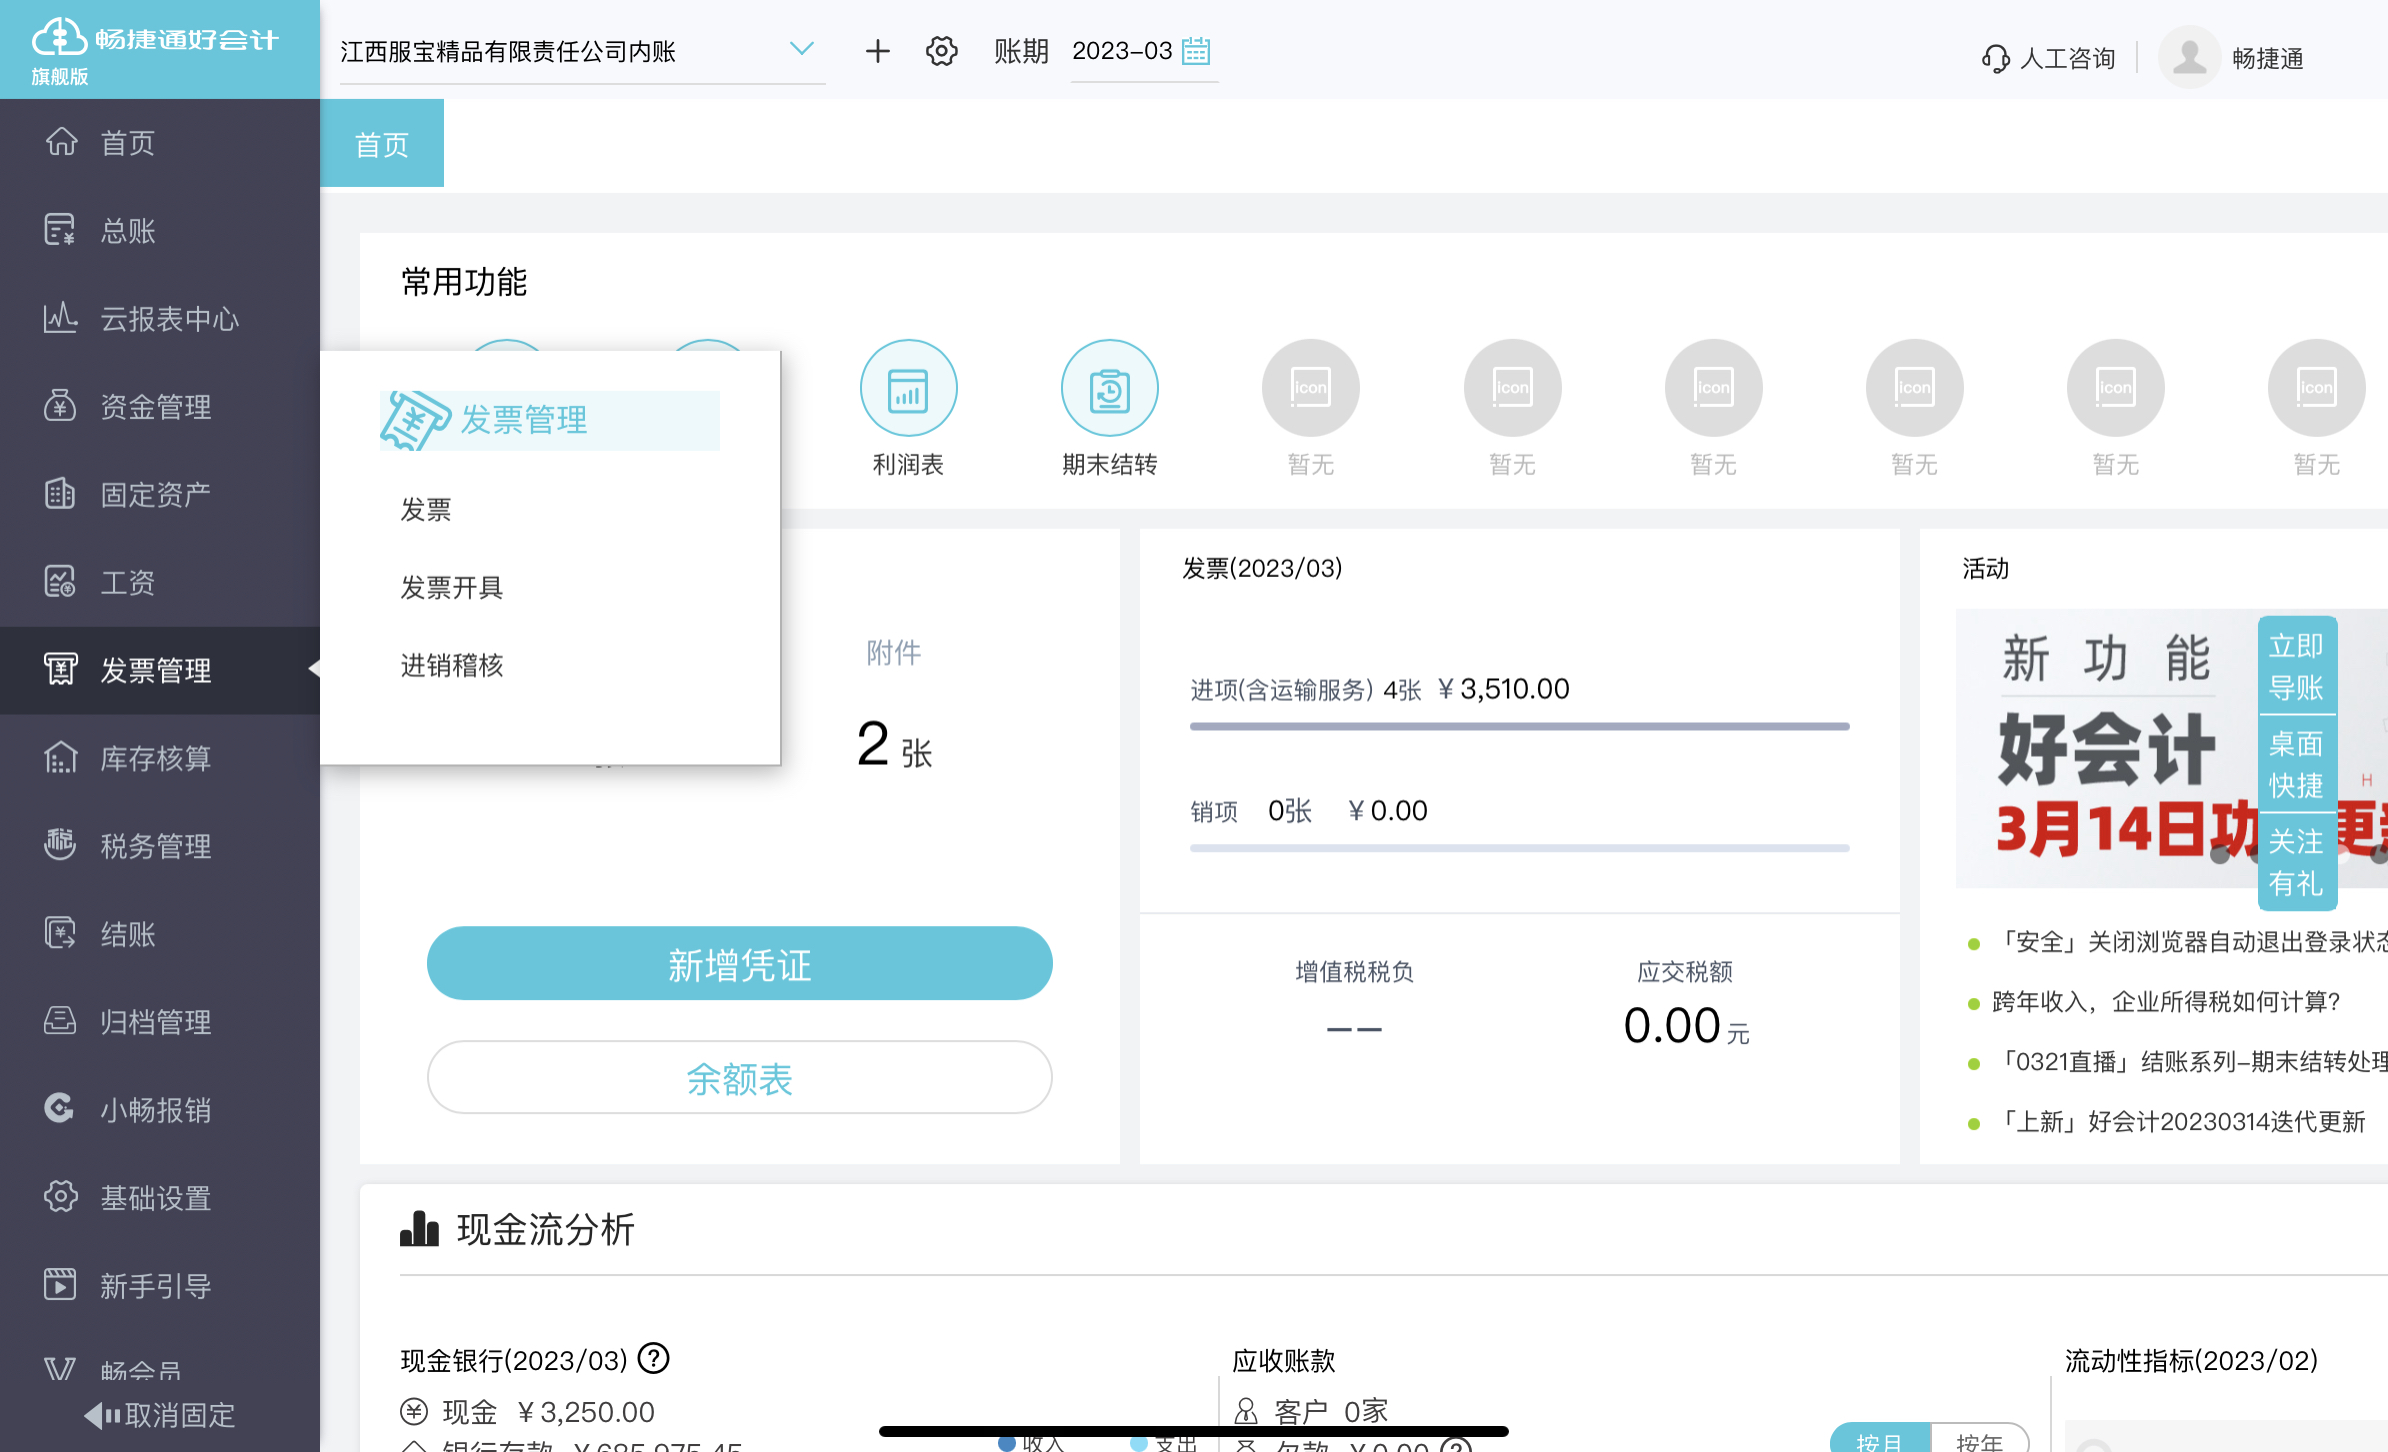Click 首页 tab at top
The height and width of the screenshot is (1452, 2388).
382,143
